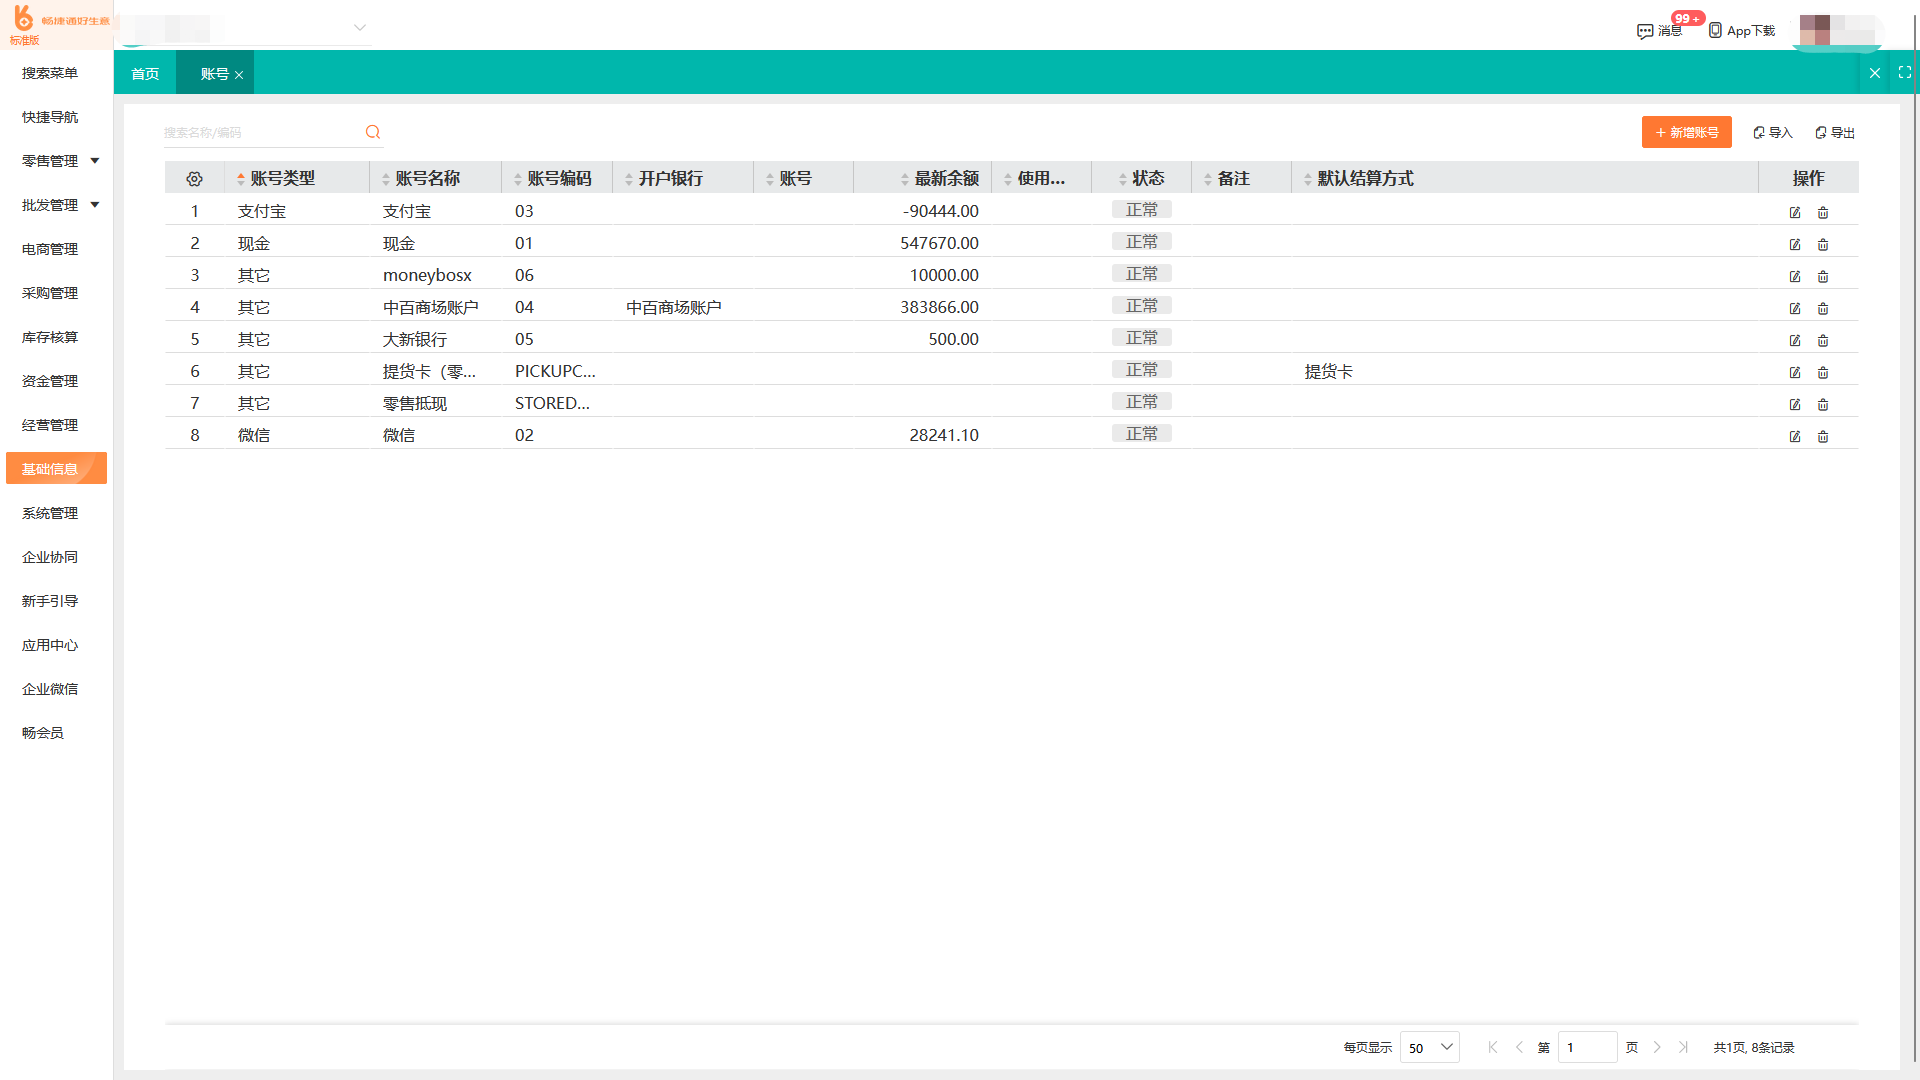Screen dimensions: 1920x1080
Task: Click the search magnifier icon
Action: pos(372,132)
